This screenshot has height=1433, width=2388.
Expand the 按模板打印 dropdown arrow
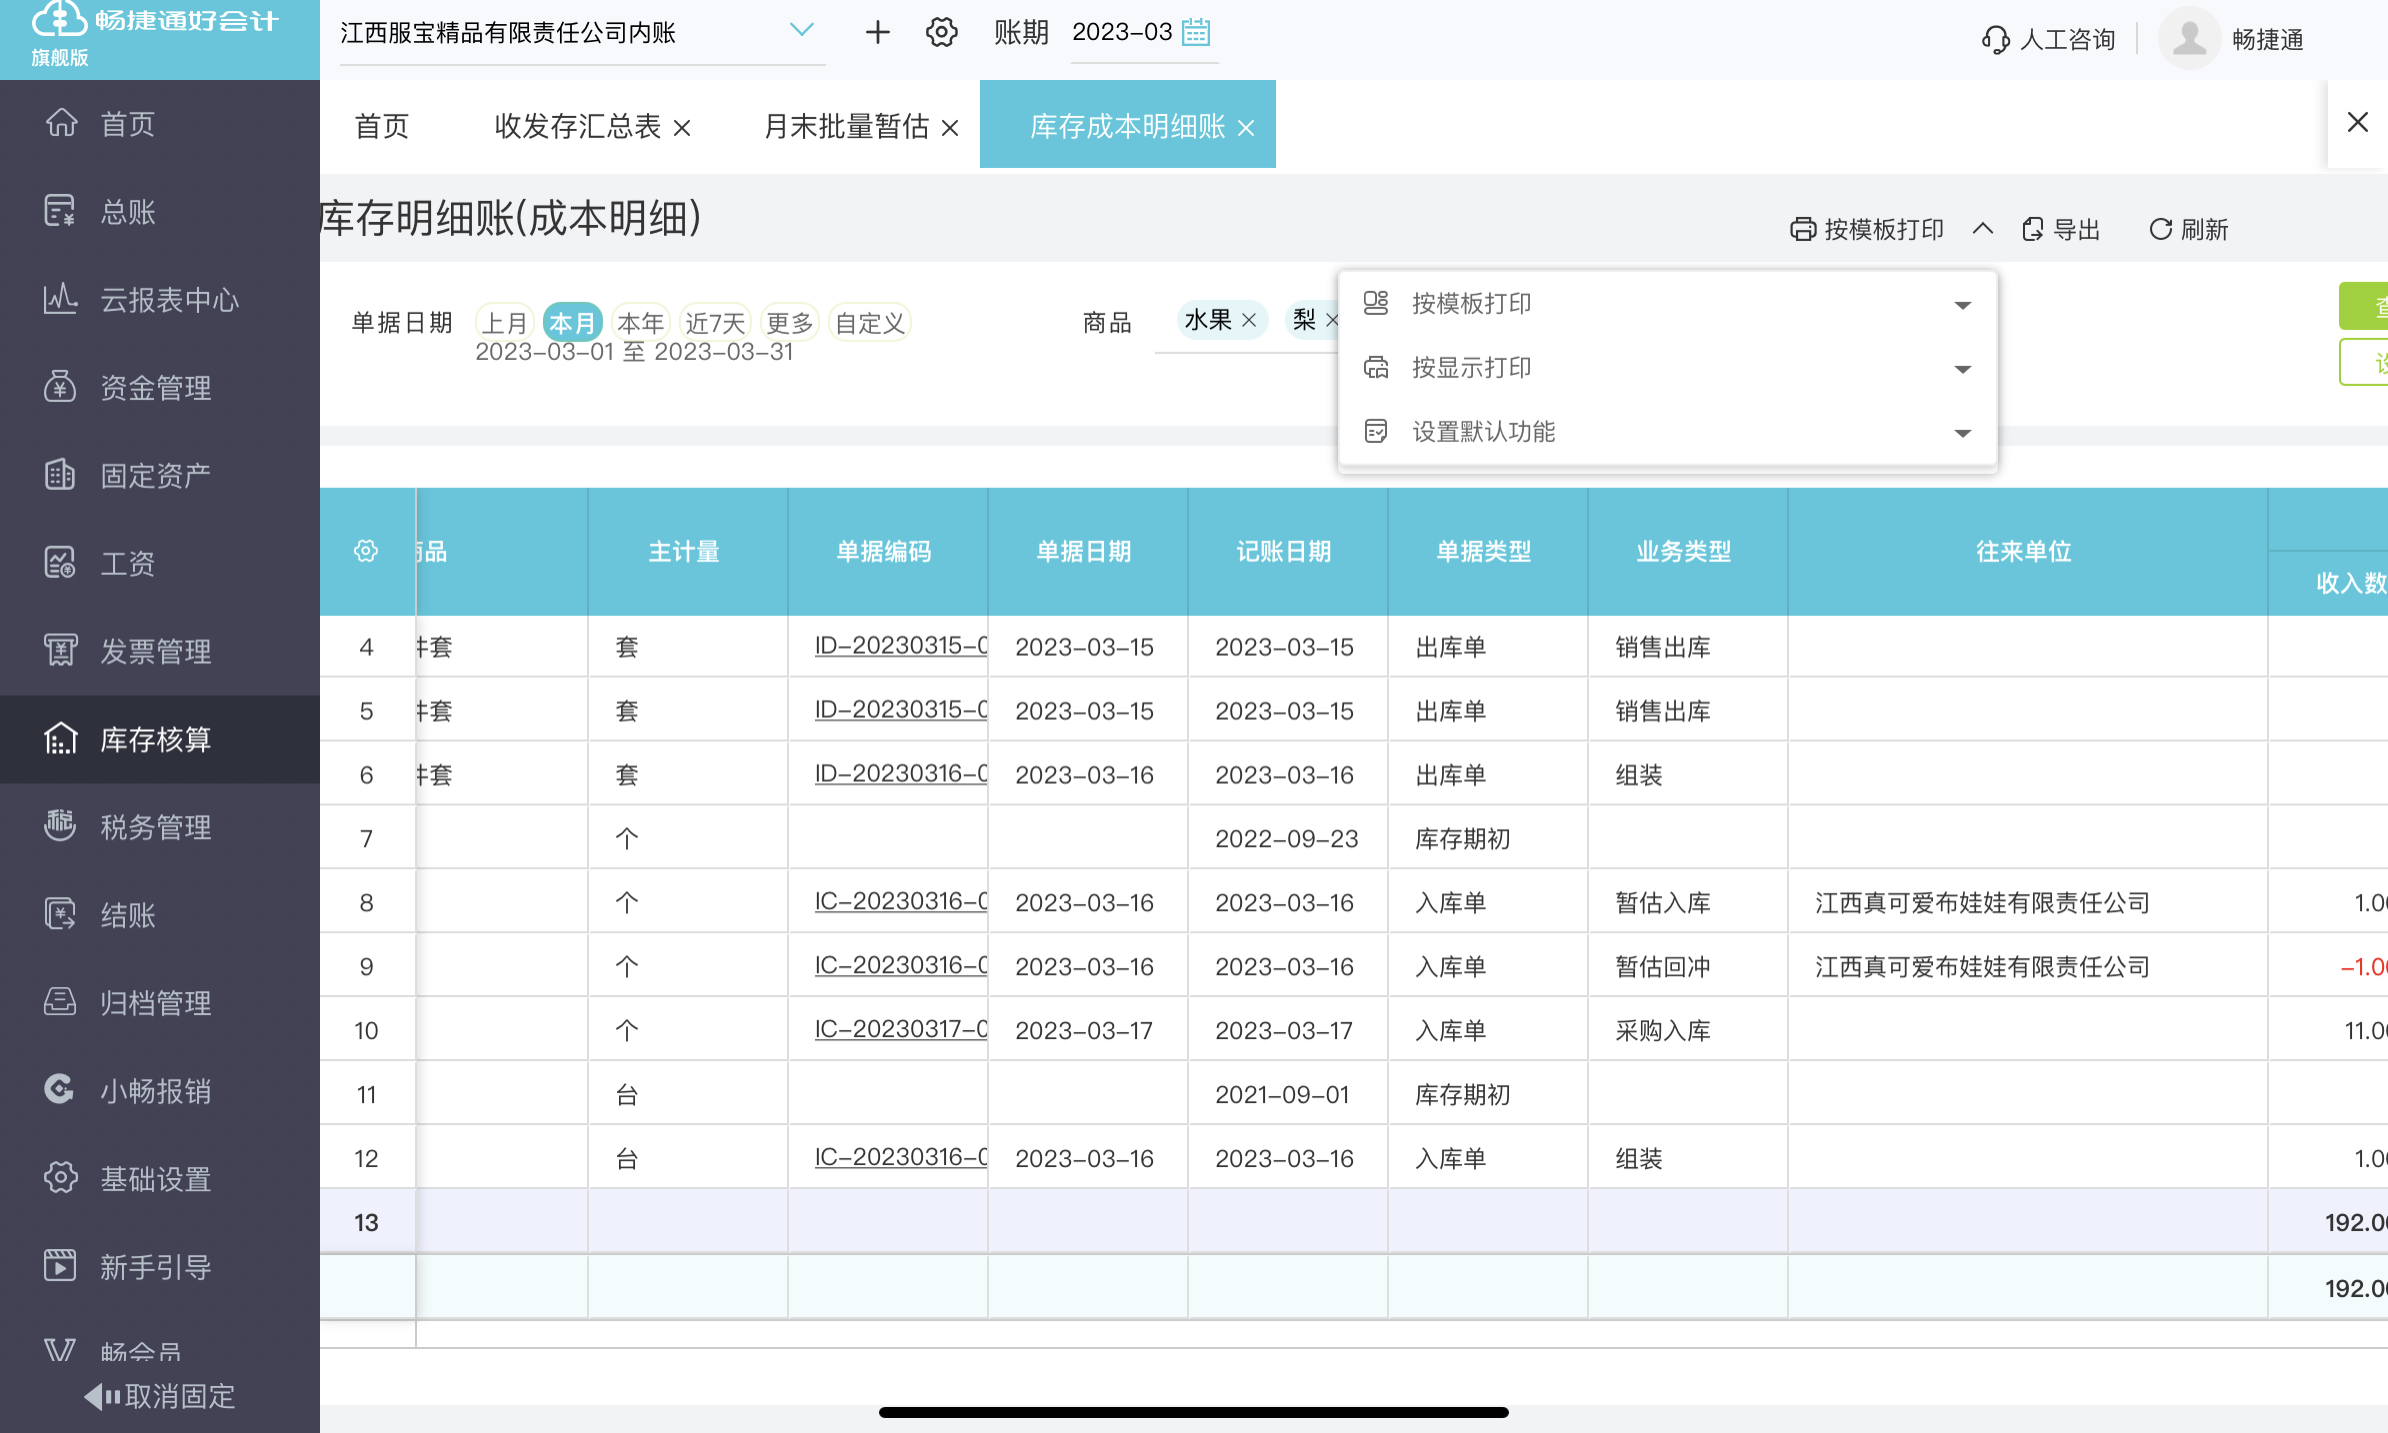pyautogui.click(x=1965, y=304)
